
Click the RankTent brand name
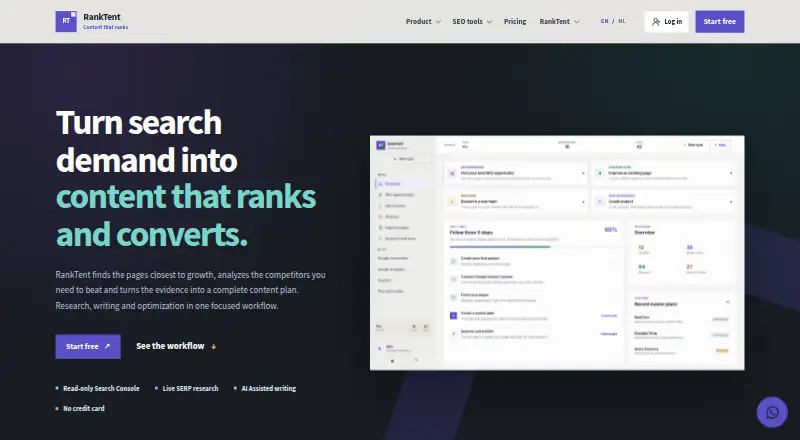click(x=102, y=17)
